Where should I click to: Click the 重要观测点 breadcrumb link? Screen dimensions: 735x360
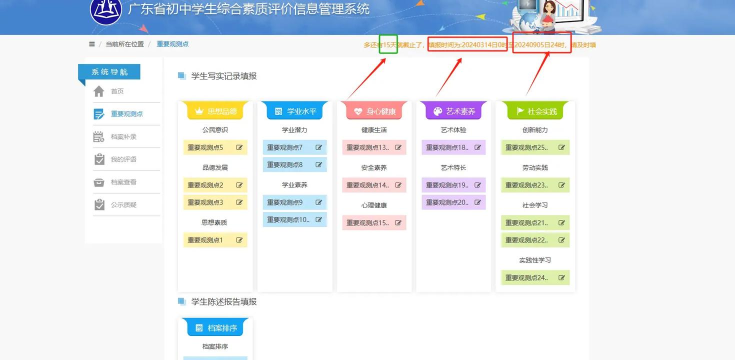click(x=172, y=44)
